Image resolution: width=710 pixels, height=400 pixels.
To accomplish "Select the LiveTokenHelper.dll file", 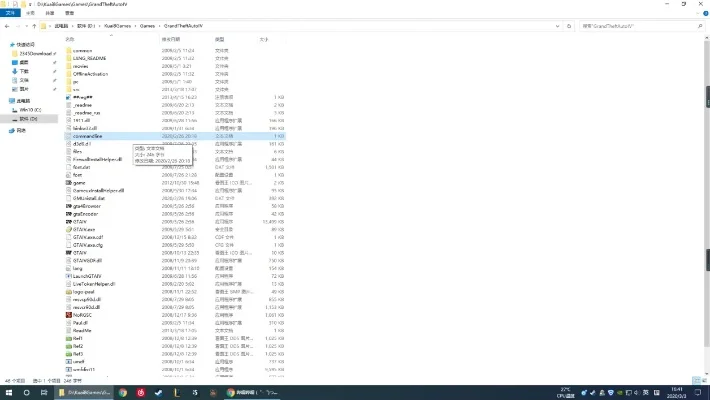I will (x=94, y=283).
